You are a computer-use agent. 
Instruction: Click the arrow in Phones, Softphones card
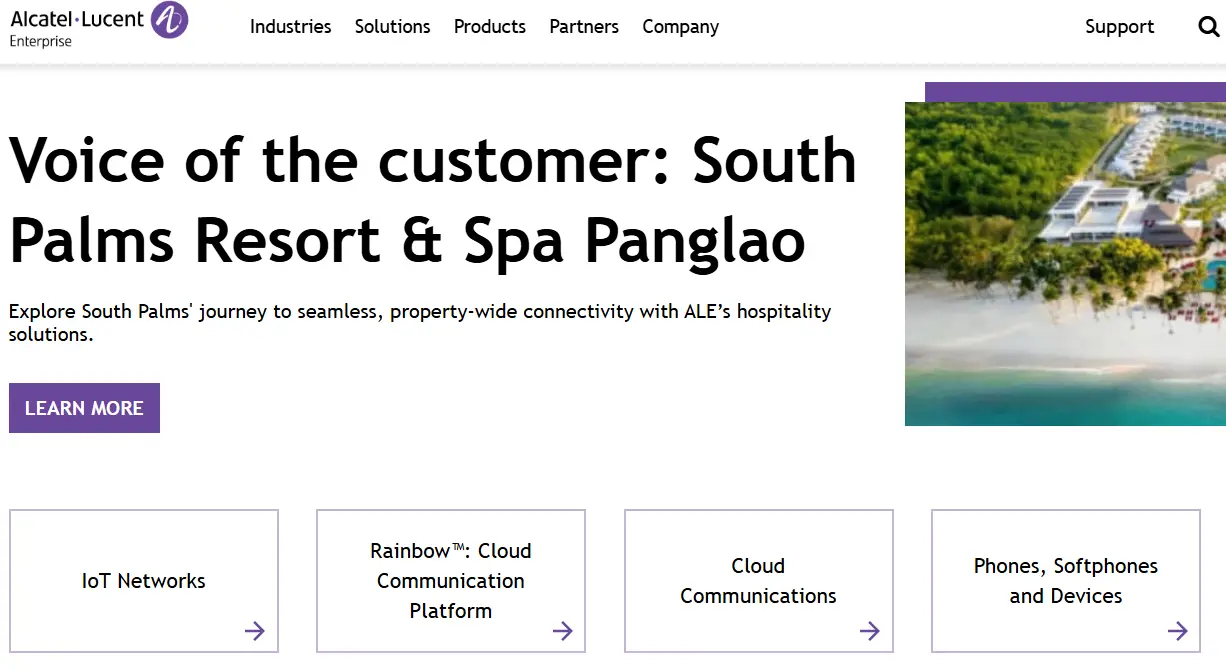1178,630
